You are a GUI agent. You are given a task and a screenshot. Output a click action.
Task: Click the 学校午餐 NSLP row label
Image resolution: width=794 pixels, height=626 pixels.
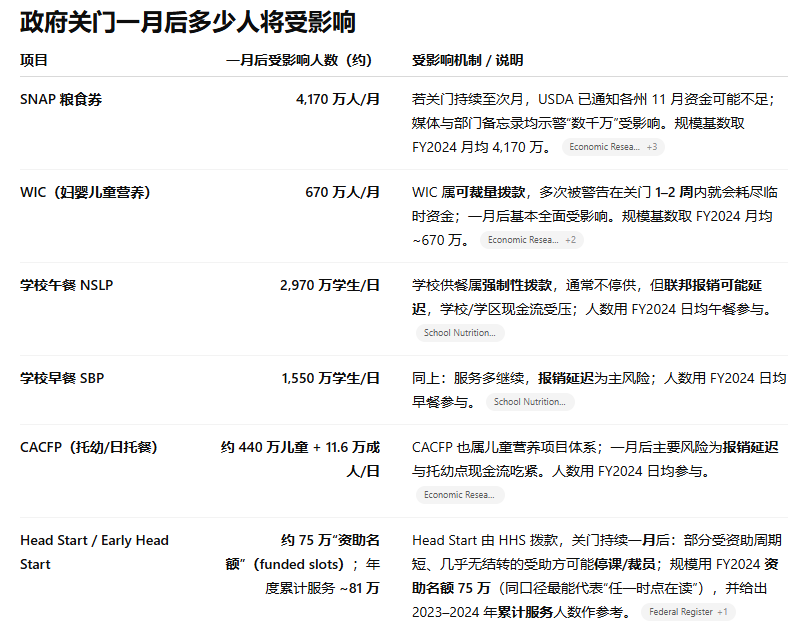(x=67, y=285)
